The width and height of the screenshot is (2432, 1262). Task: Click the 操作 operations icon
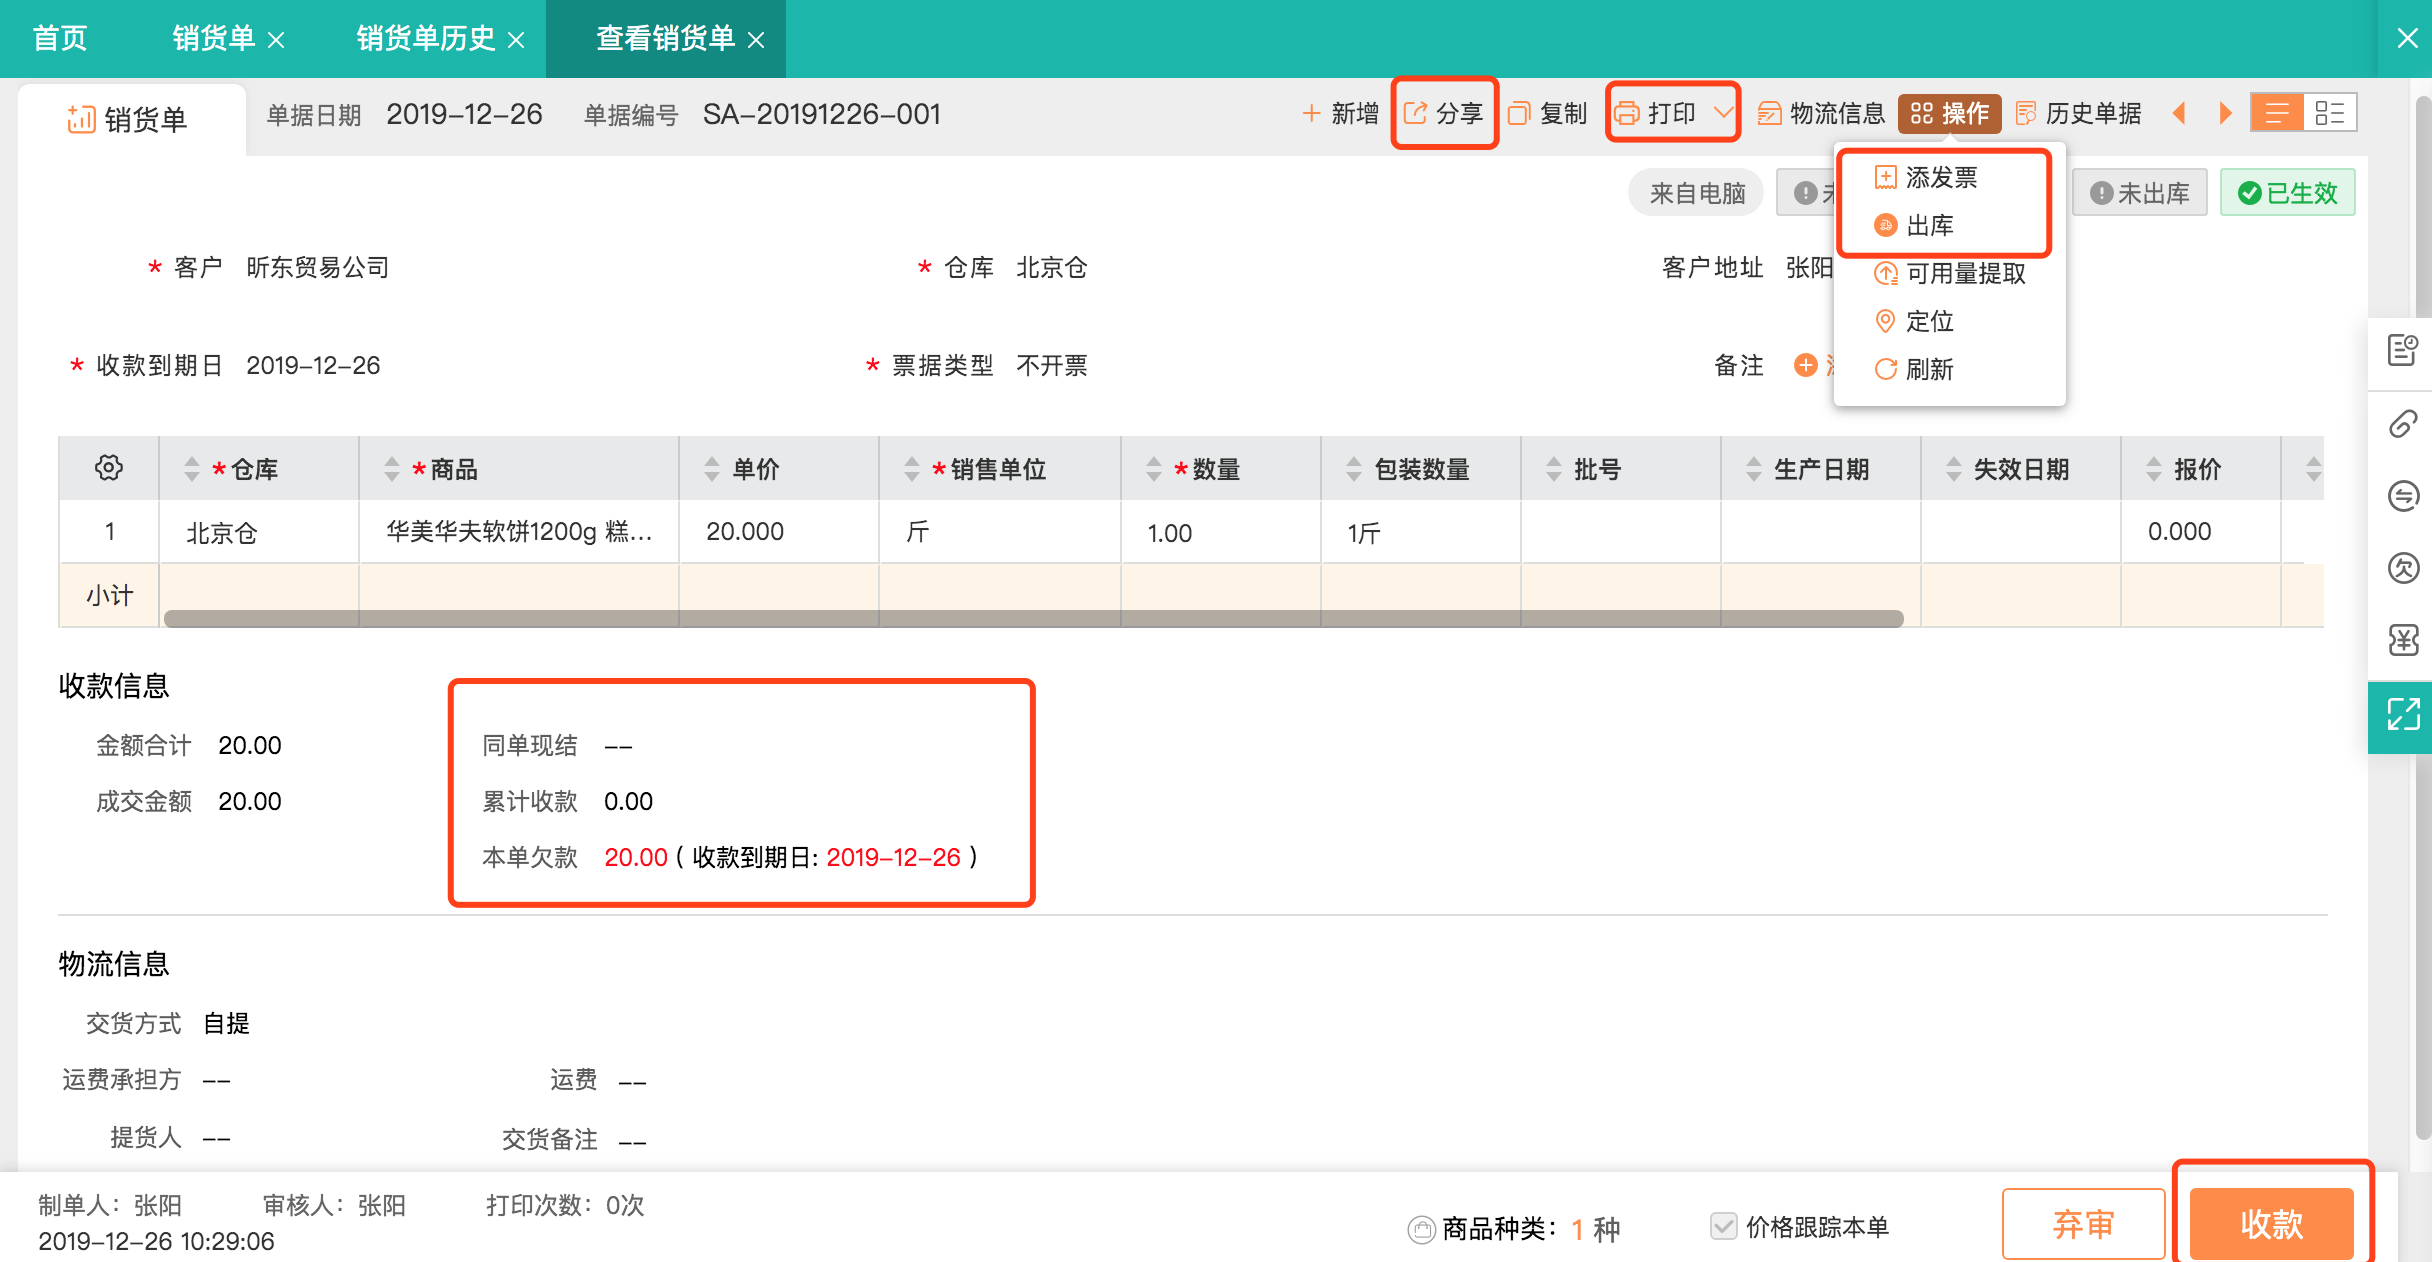pos(1951,113)
